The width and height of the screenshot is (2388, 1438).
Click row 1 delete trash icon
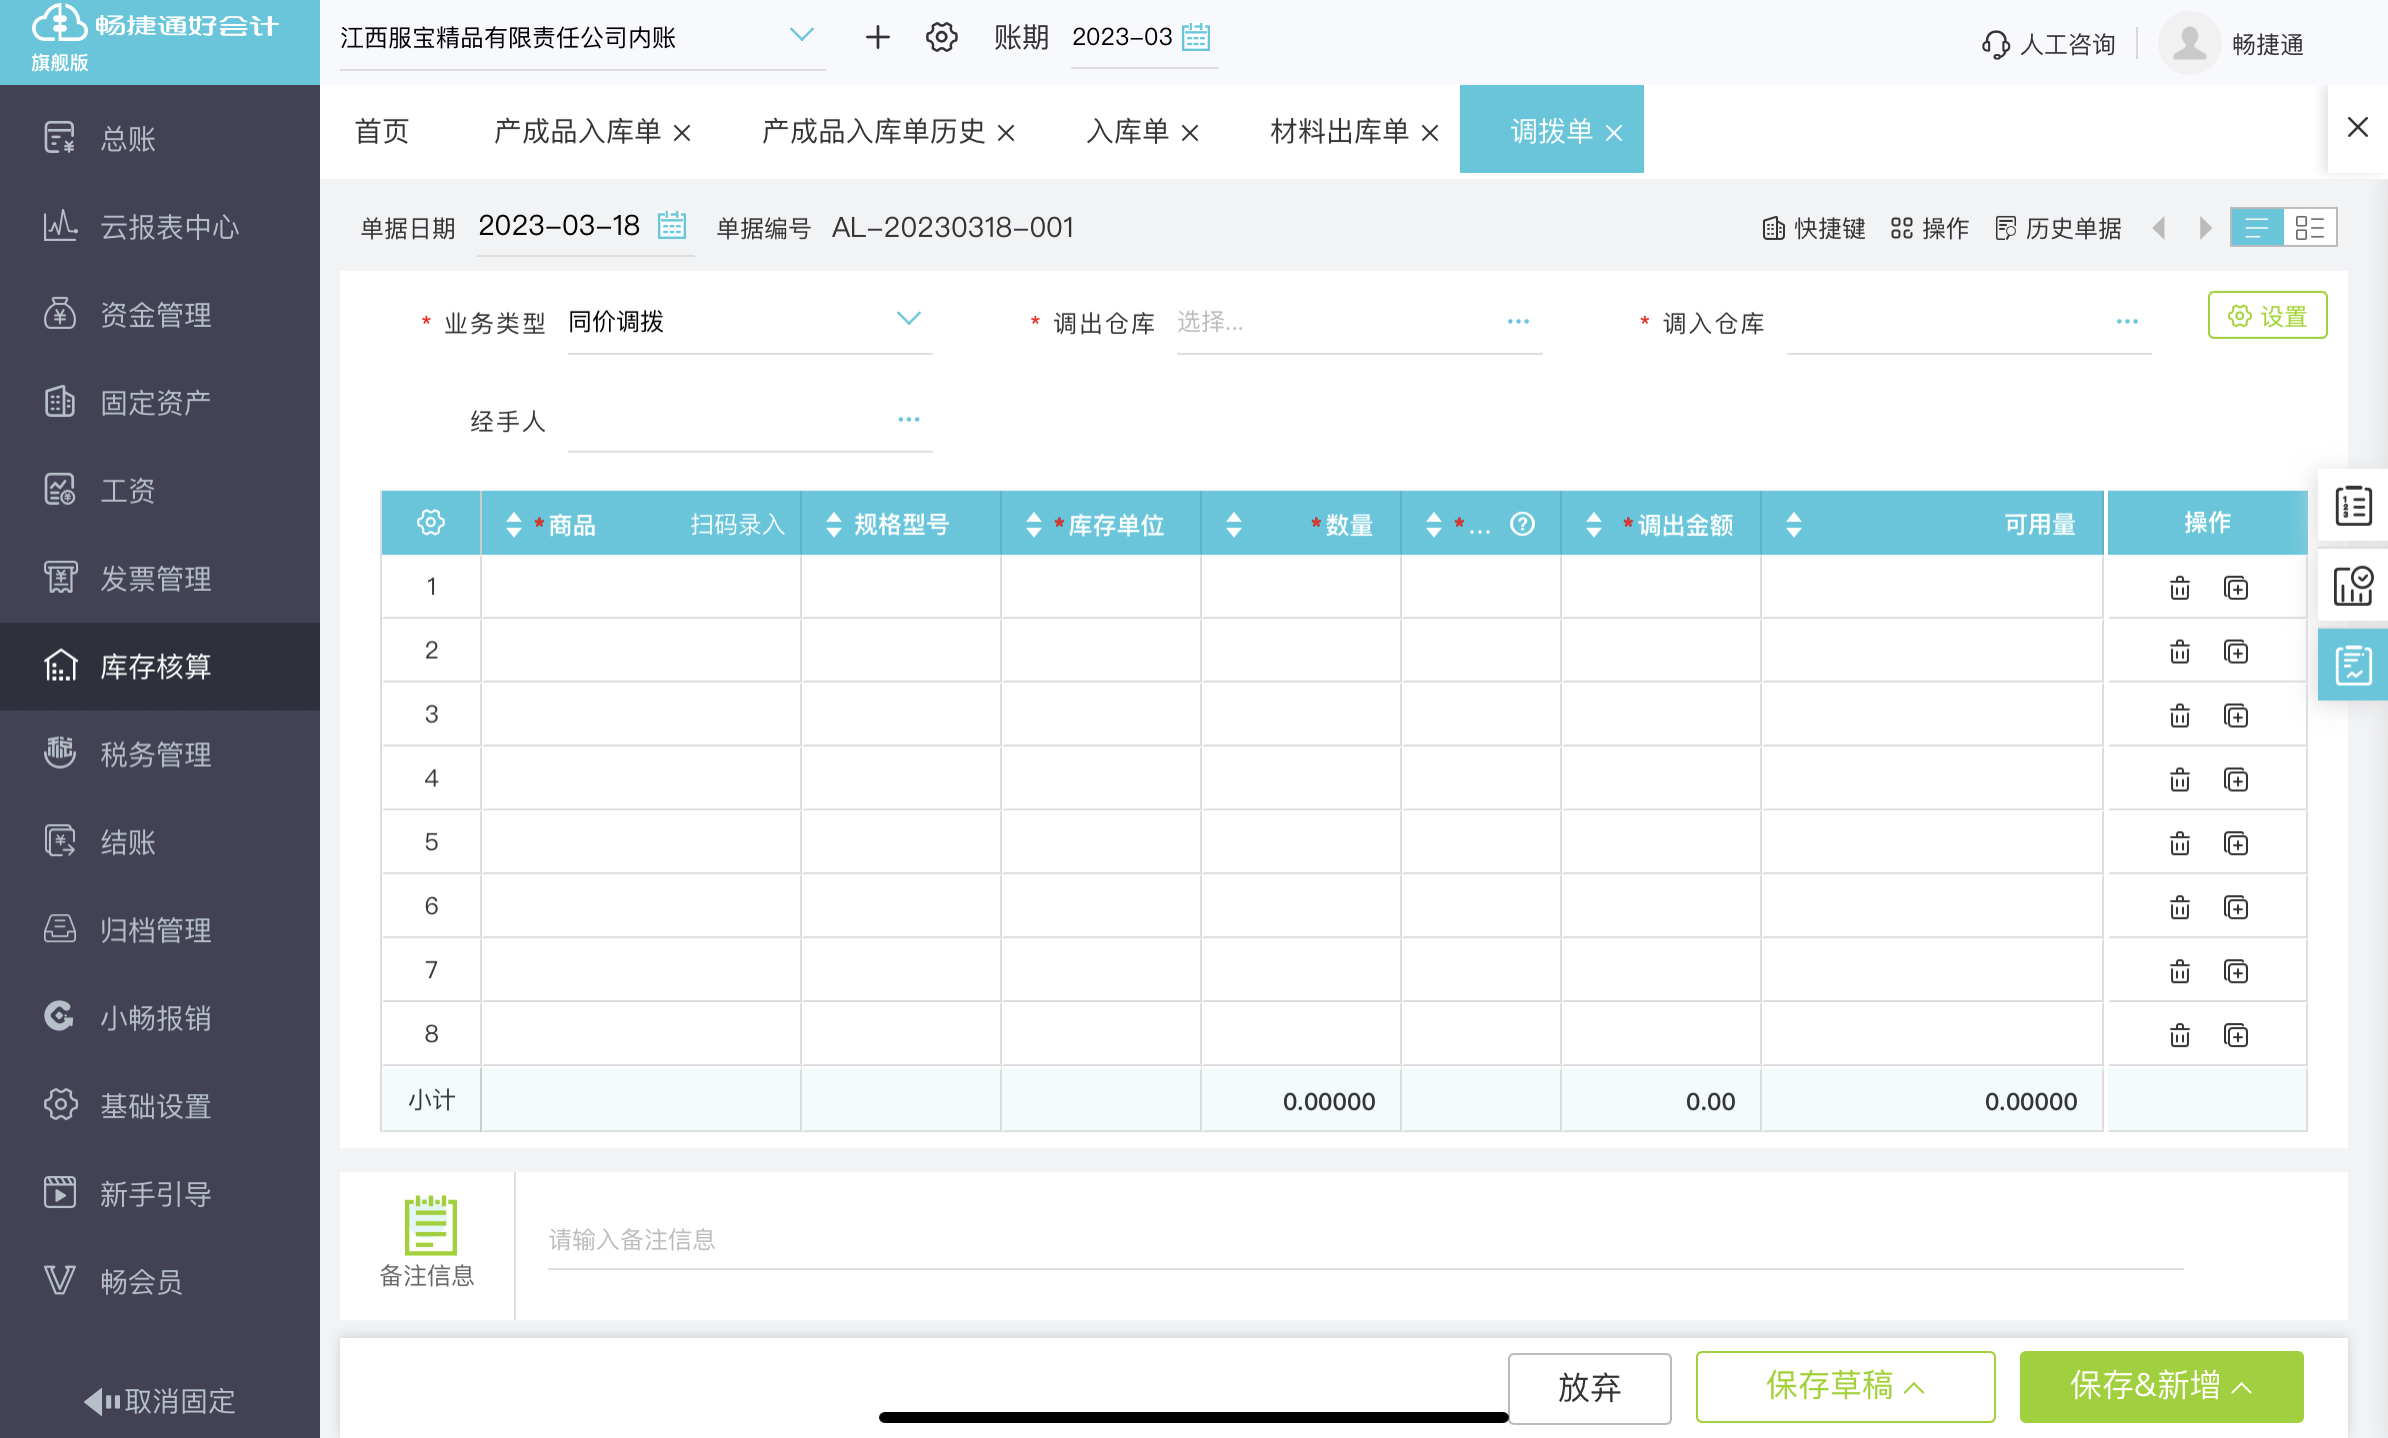click(x=2180, y=587)
